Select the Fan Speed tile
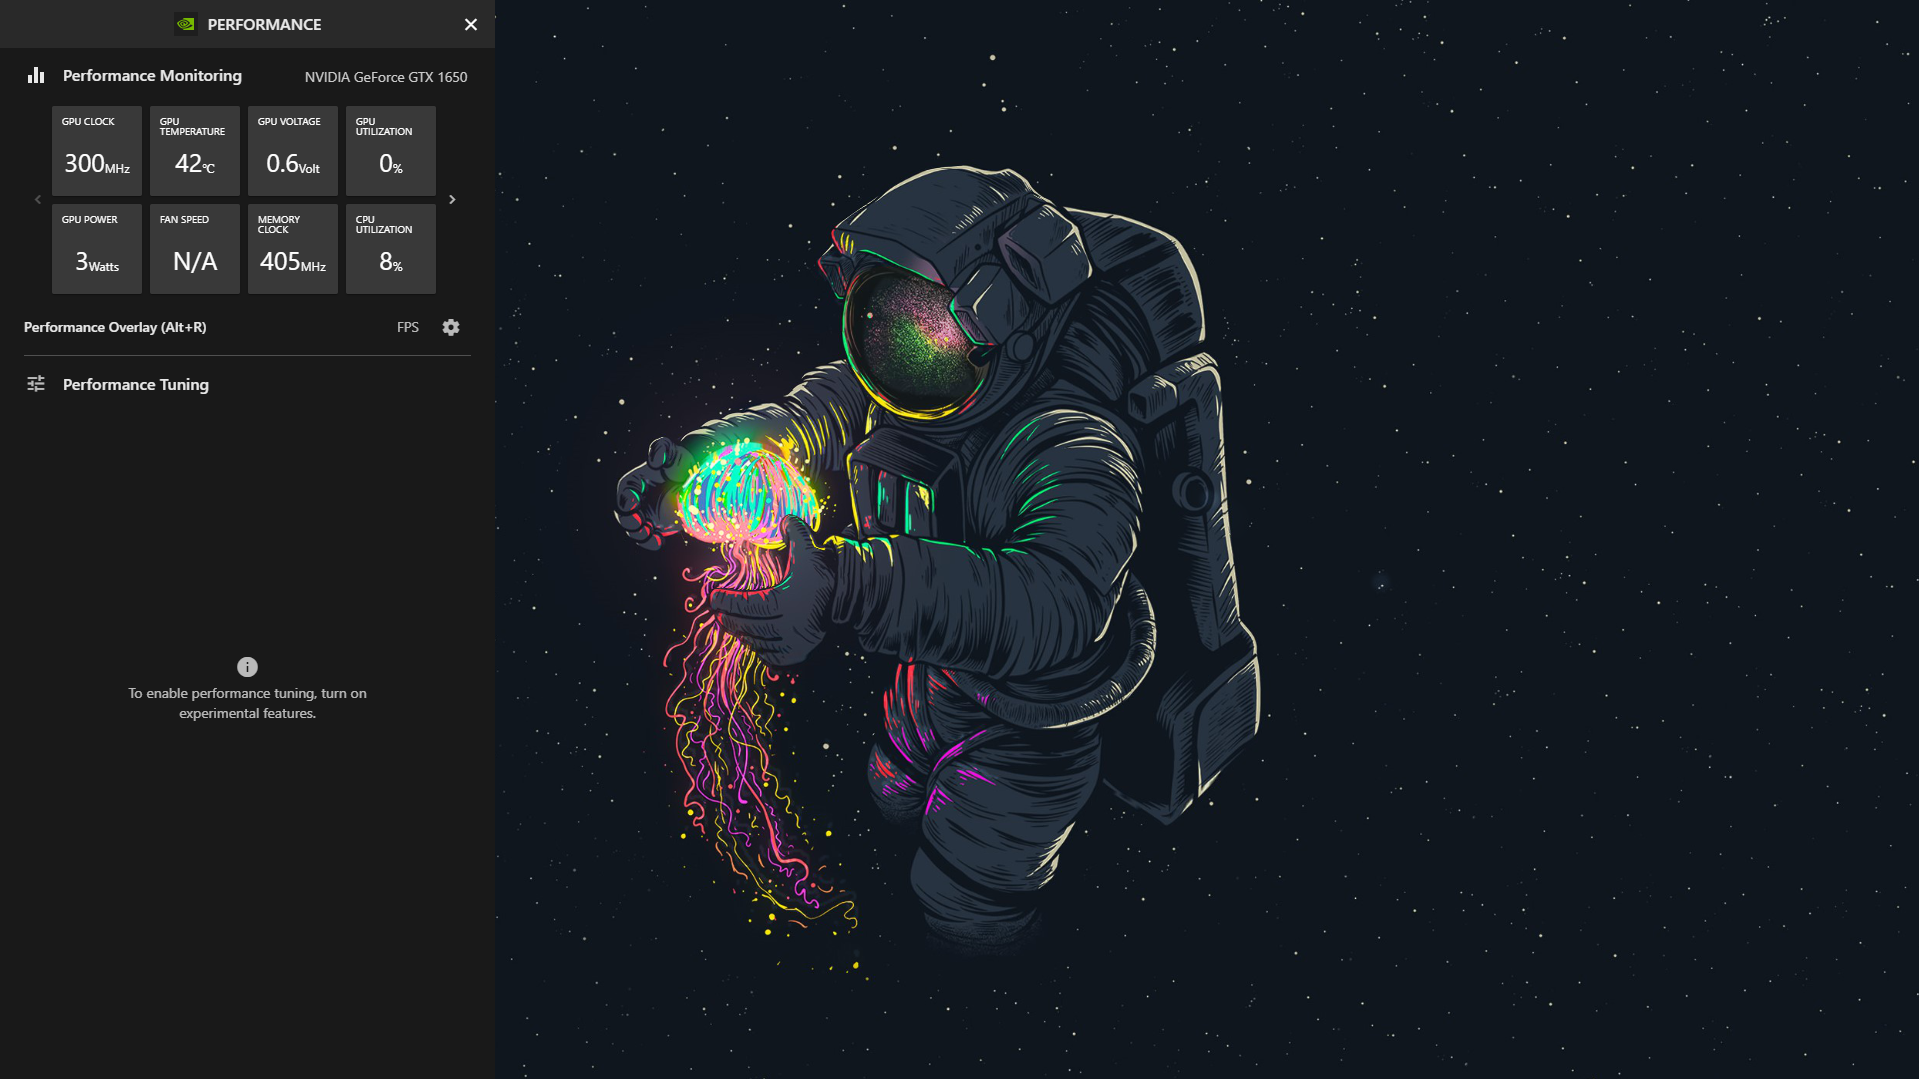The width and height of the screenshot is (1919, 1079). pos(195,249)
